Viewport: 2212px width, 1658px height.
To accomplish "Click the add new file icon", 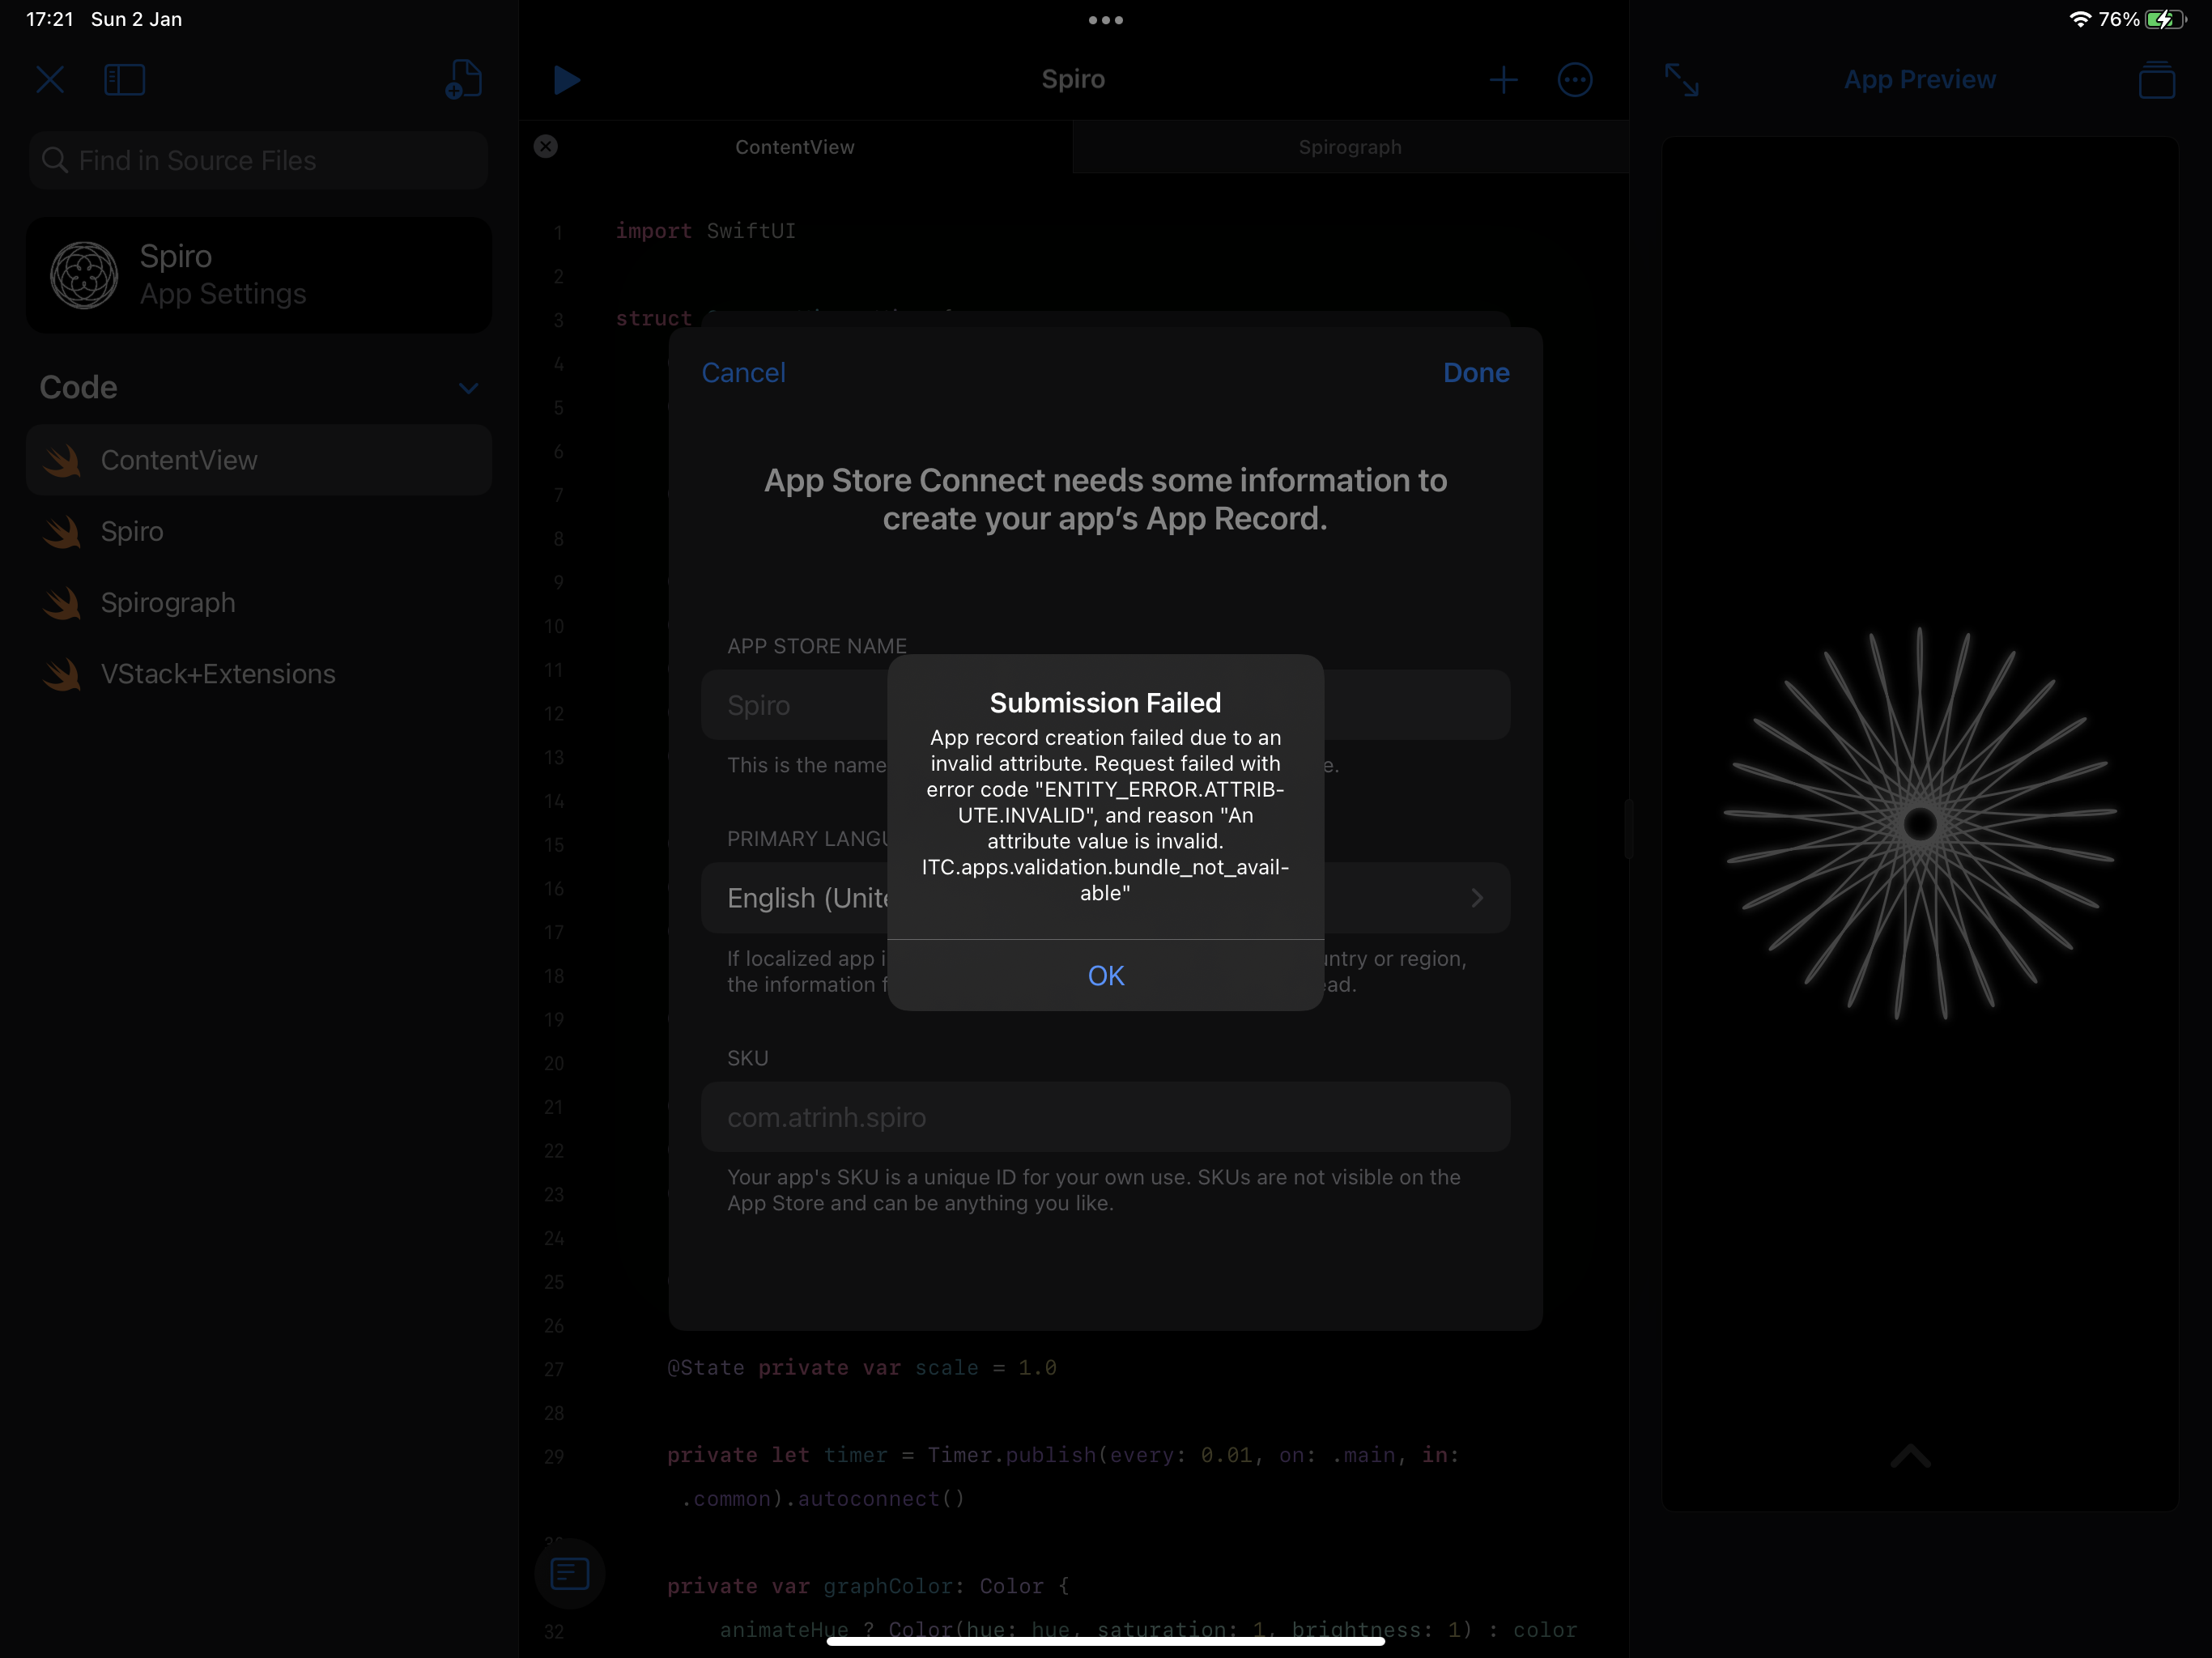I will pyautogui.click(x=463, y=80).
